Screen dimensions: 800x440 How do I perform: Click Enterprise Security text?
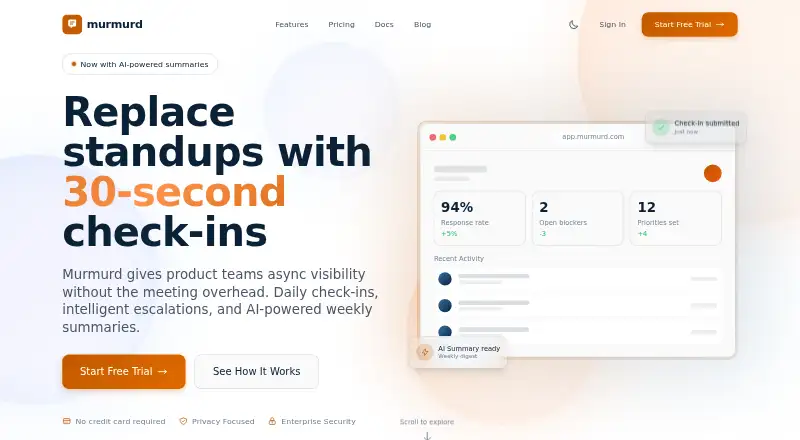318,422
